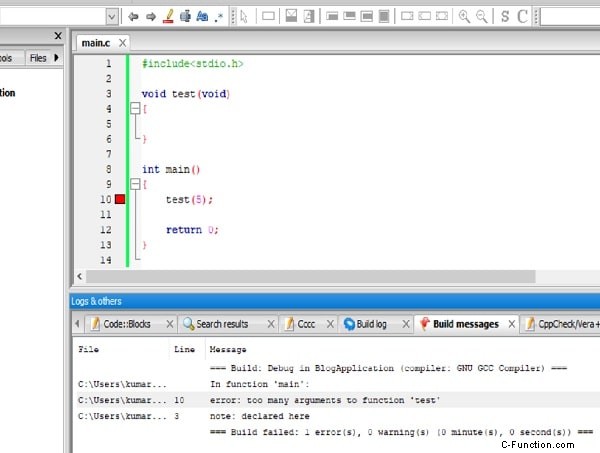Viewport: 600px width, 453px height.
Task: Open the dropdown at top-left toolbar
Action: tap(110, 17)
